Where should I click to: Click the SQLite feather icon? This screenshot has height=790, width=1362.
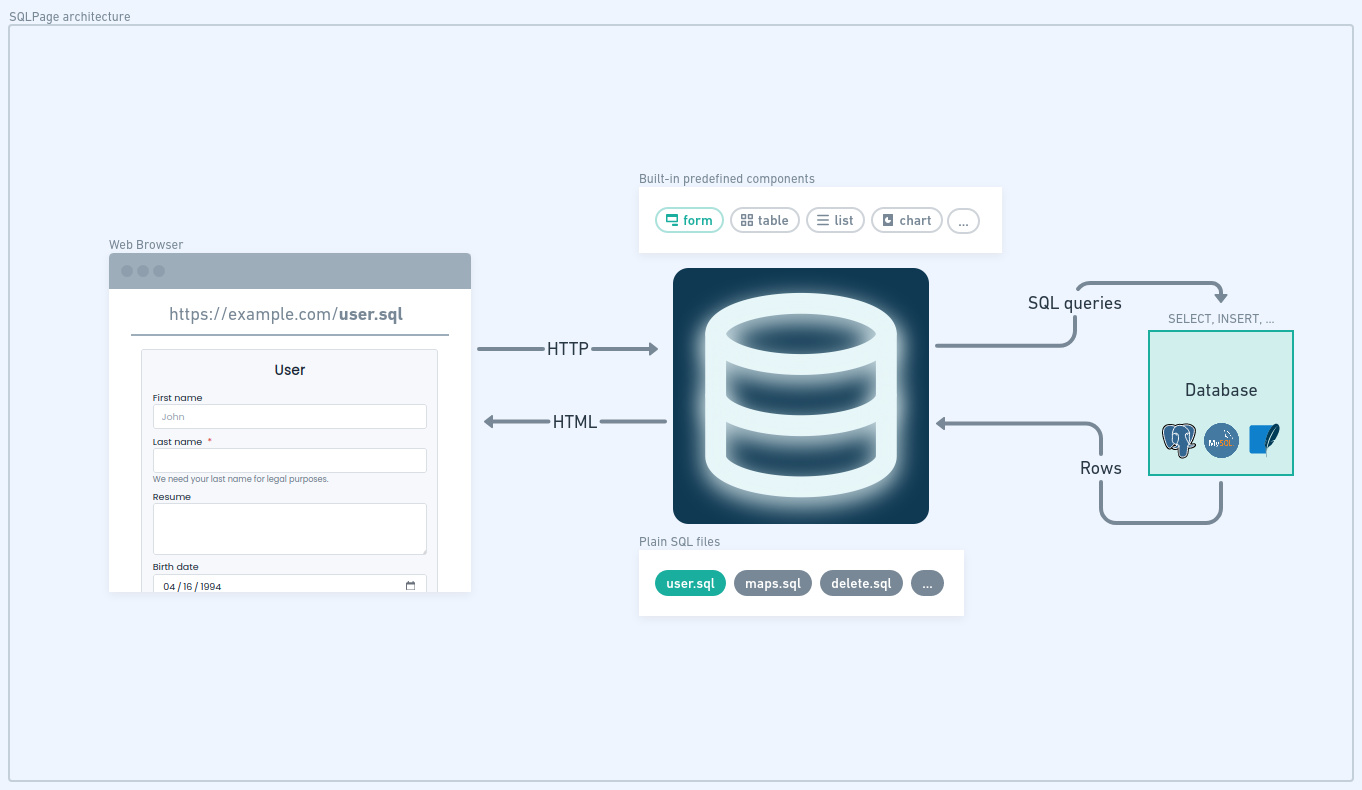click(x=1264, y=440)
